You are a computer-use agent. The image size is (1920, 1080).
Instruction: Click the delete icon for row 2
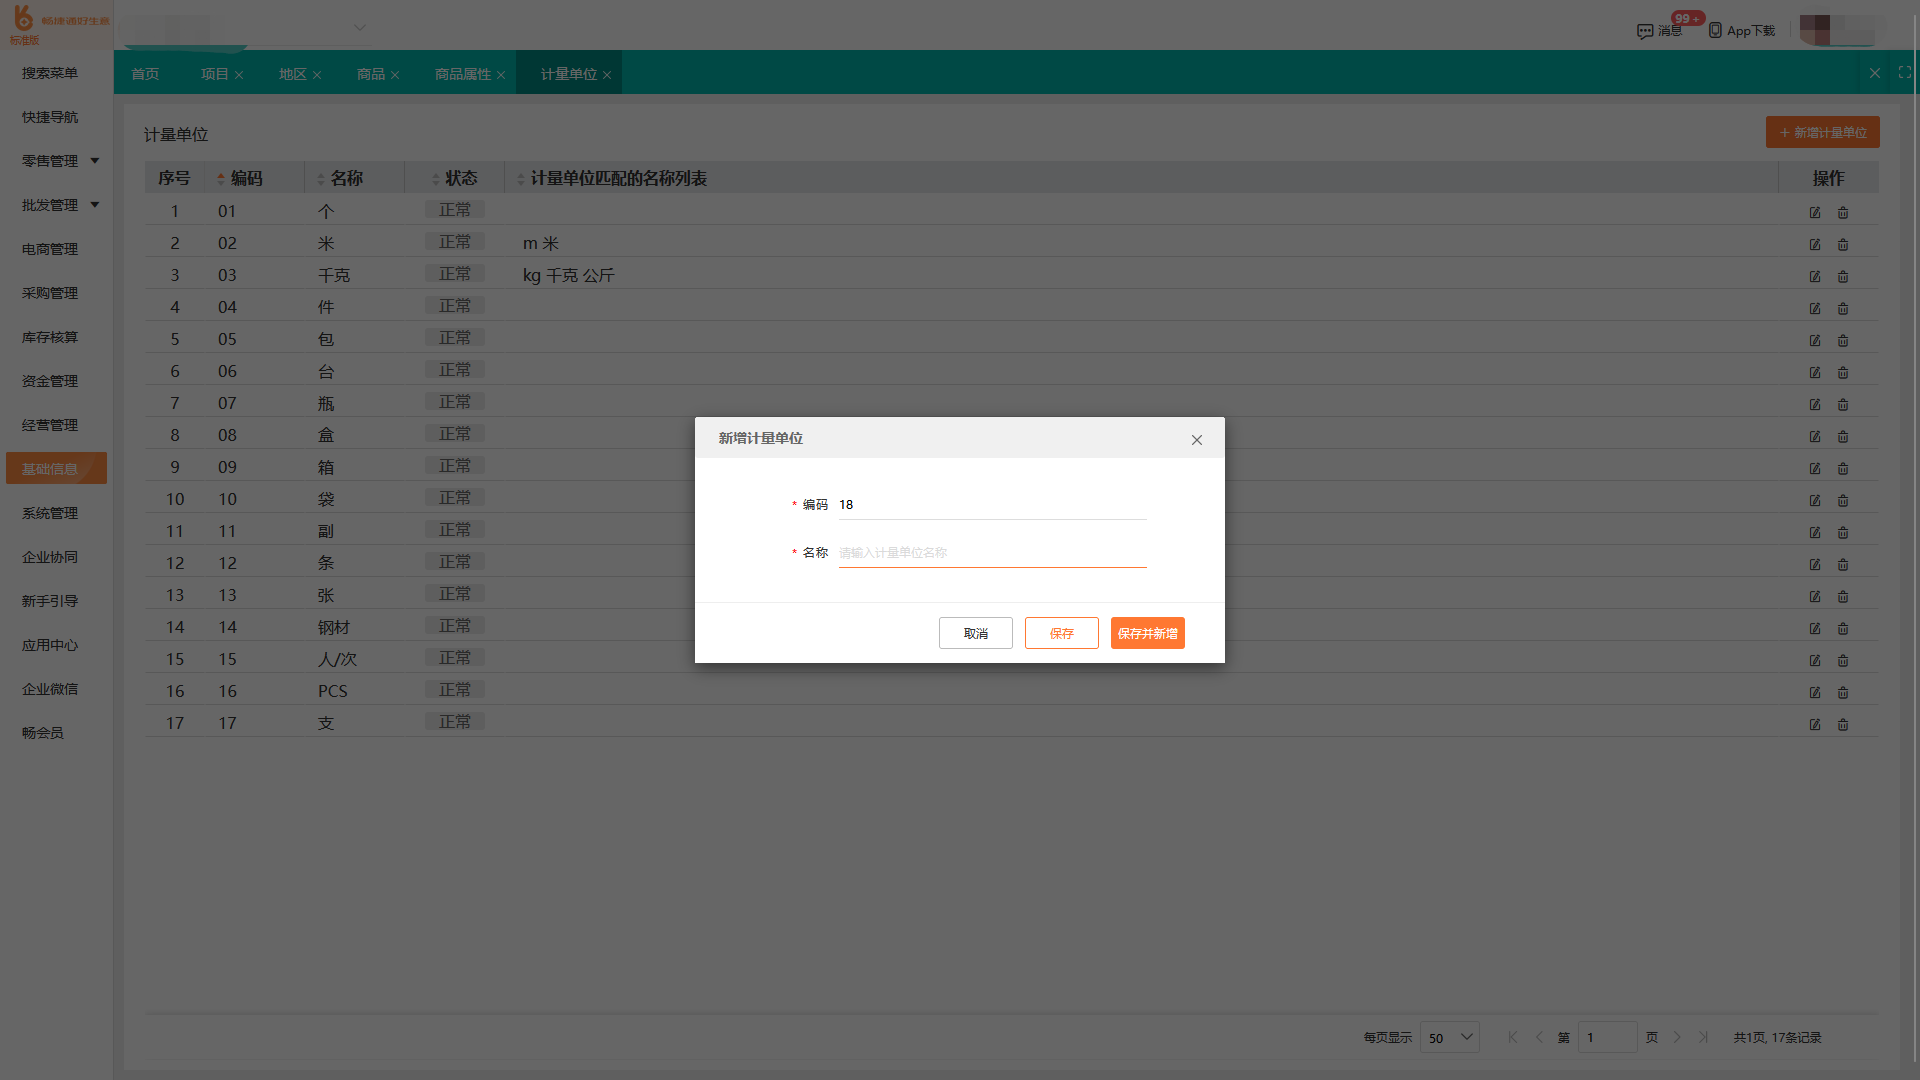[x=1844, y=244]
